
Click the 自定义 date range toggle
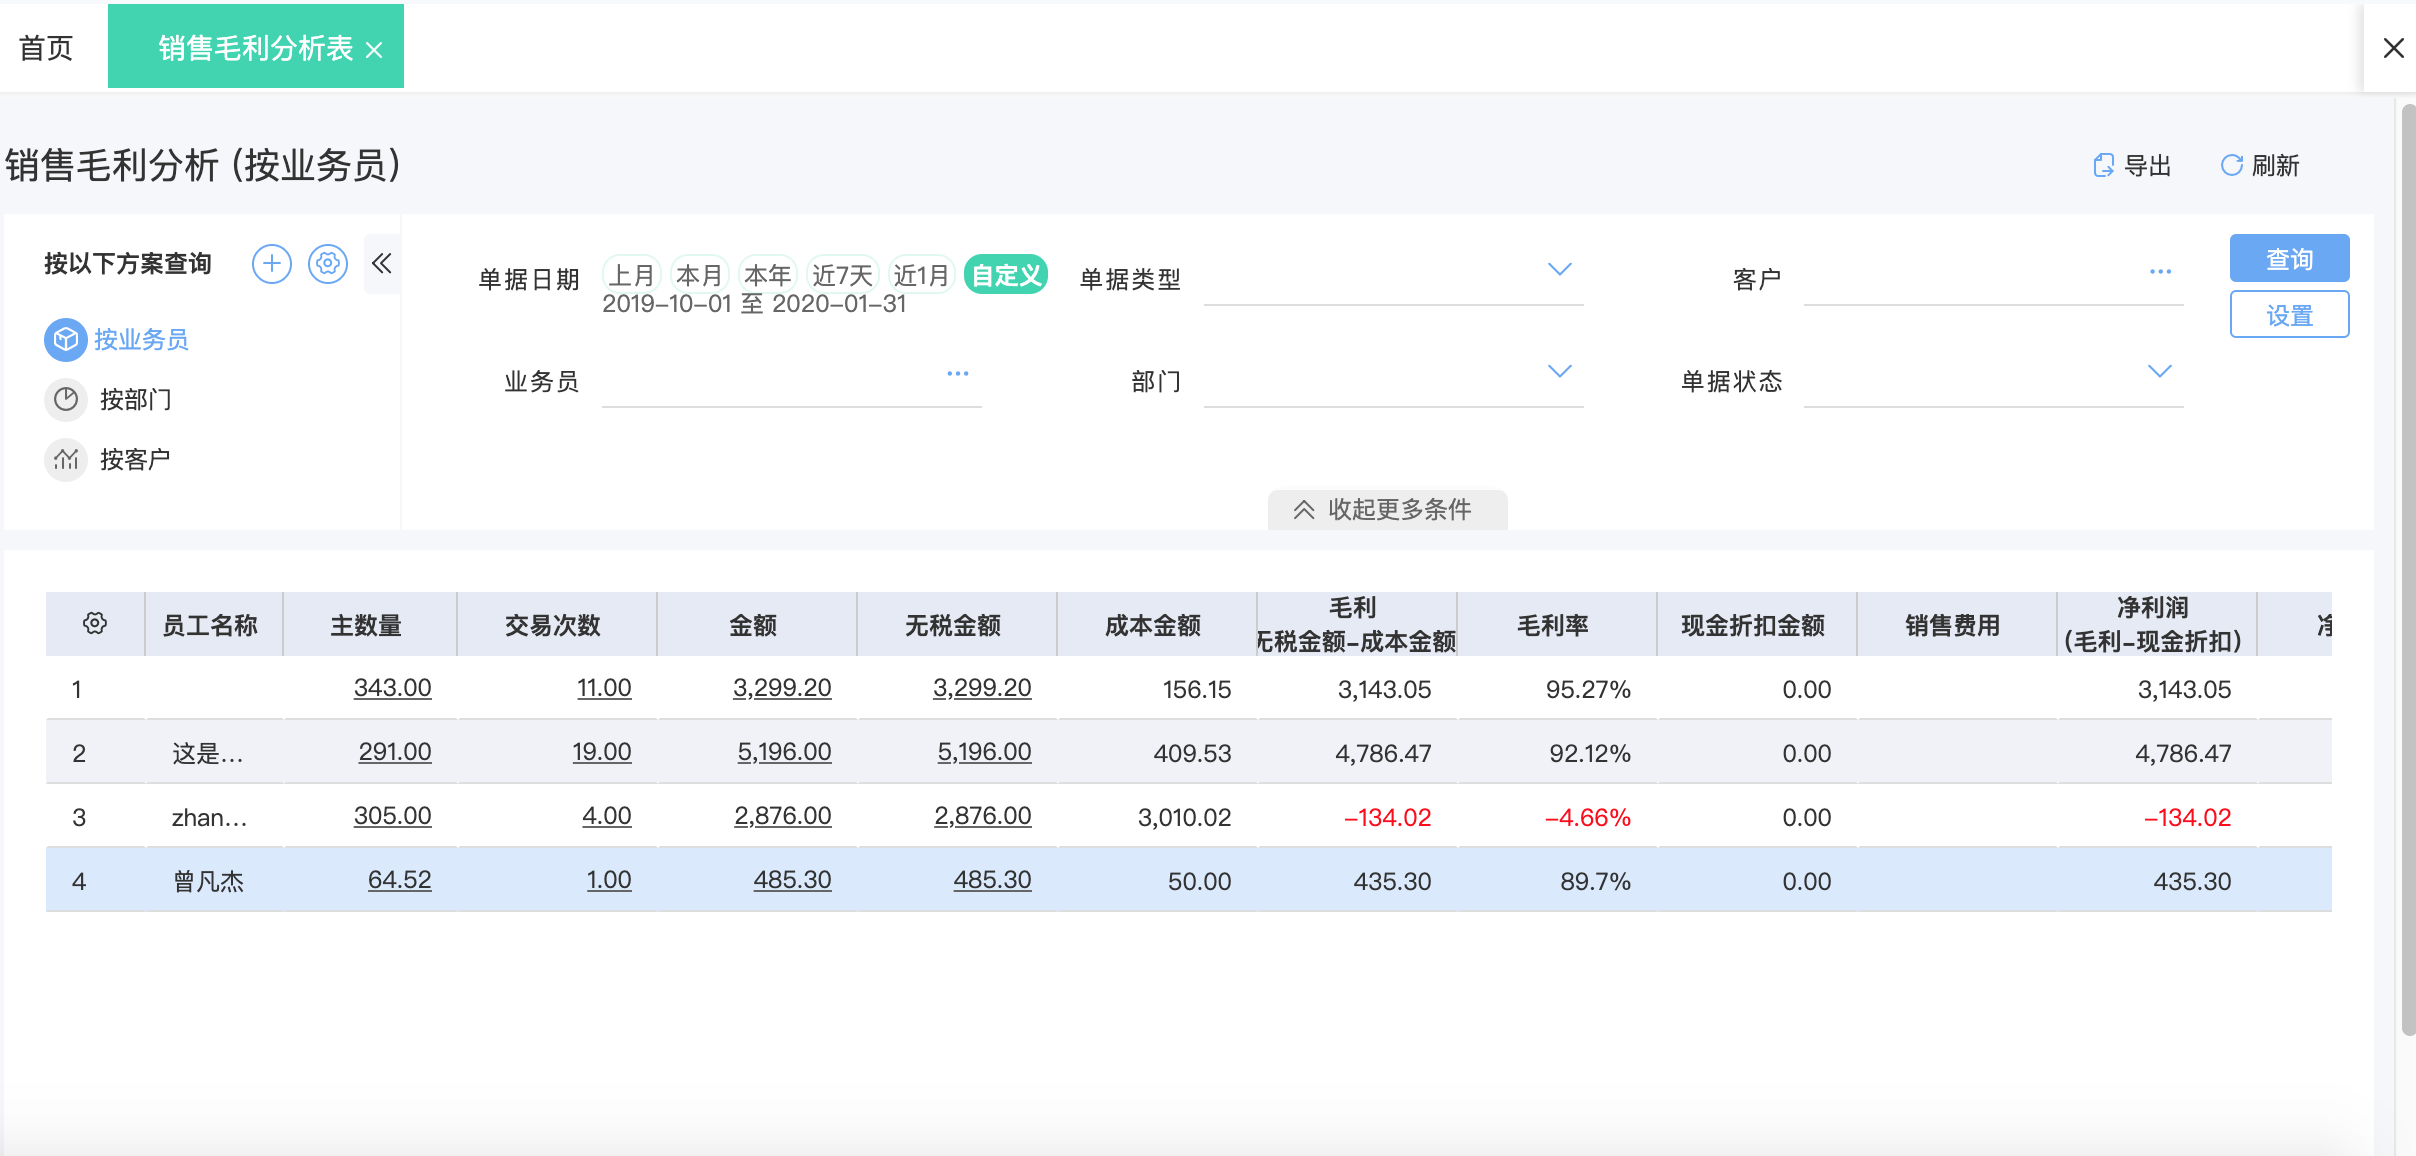[x=1005, y=274]
